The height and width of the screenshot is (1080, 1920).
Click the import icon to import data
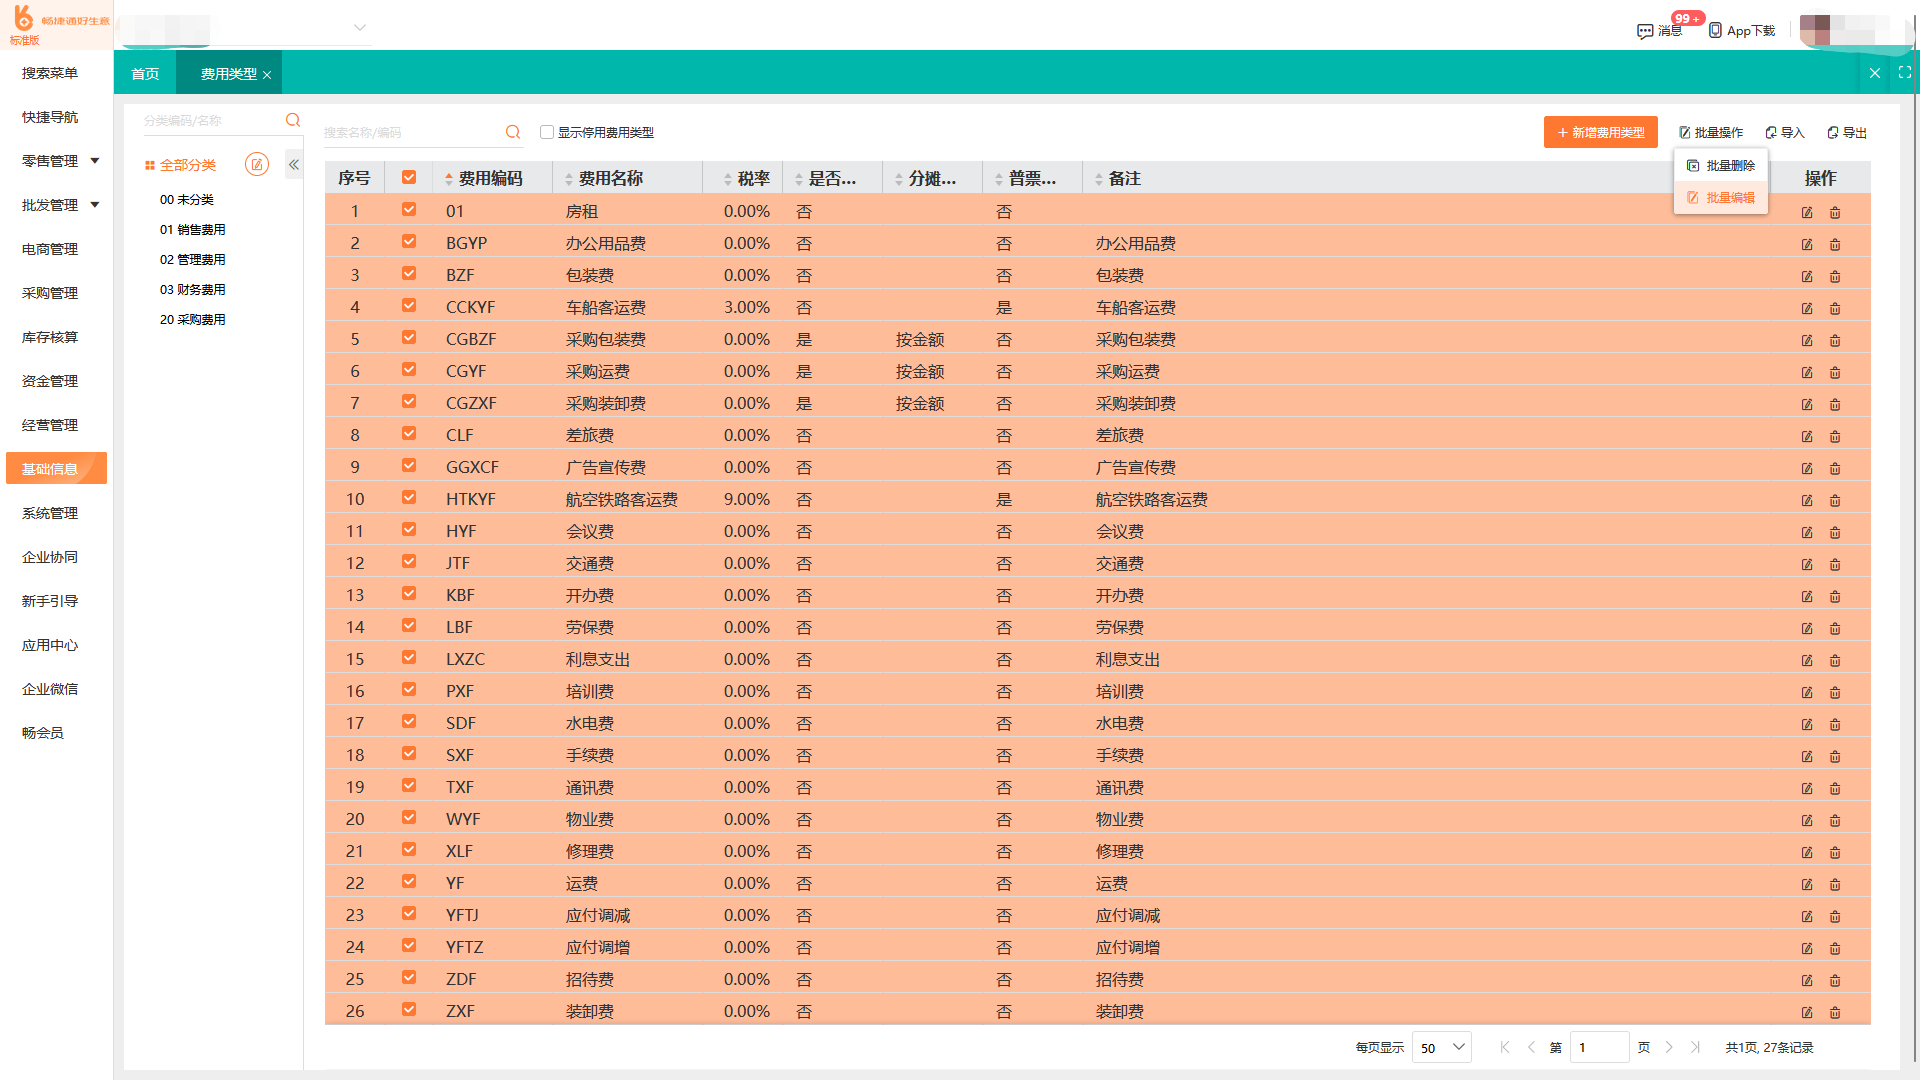coord(1785,131)
